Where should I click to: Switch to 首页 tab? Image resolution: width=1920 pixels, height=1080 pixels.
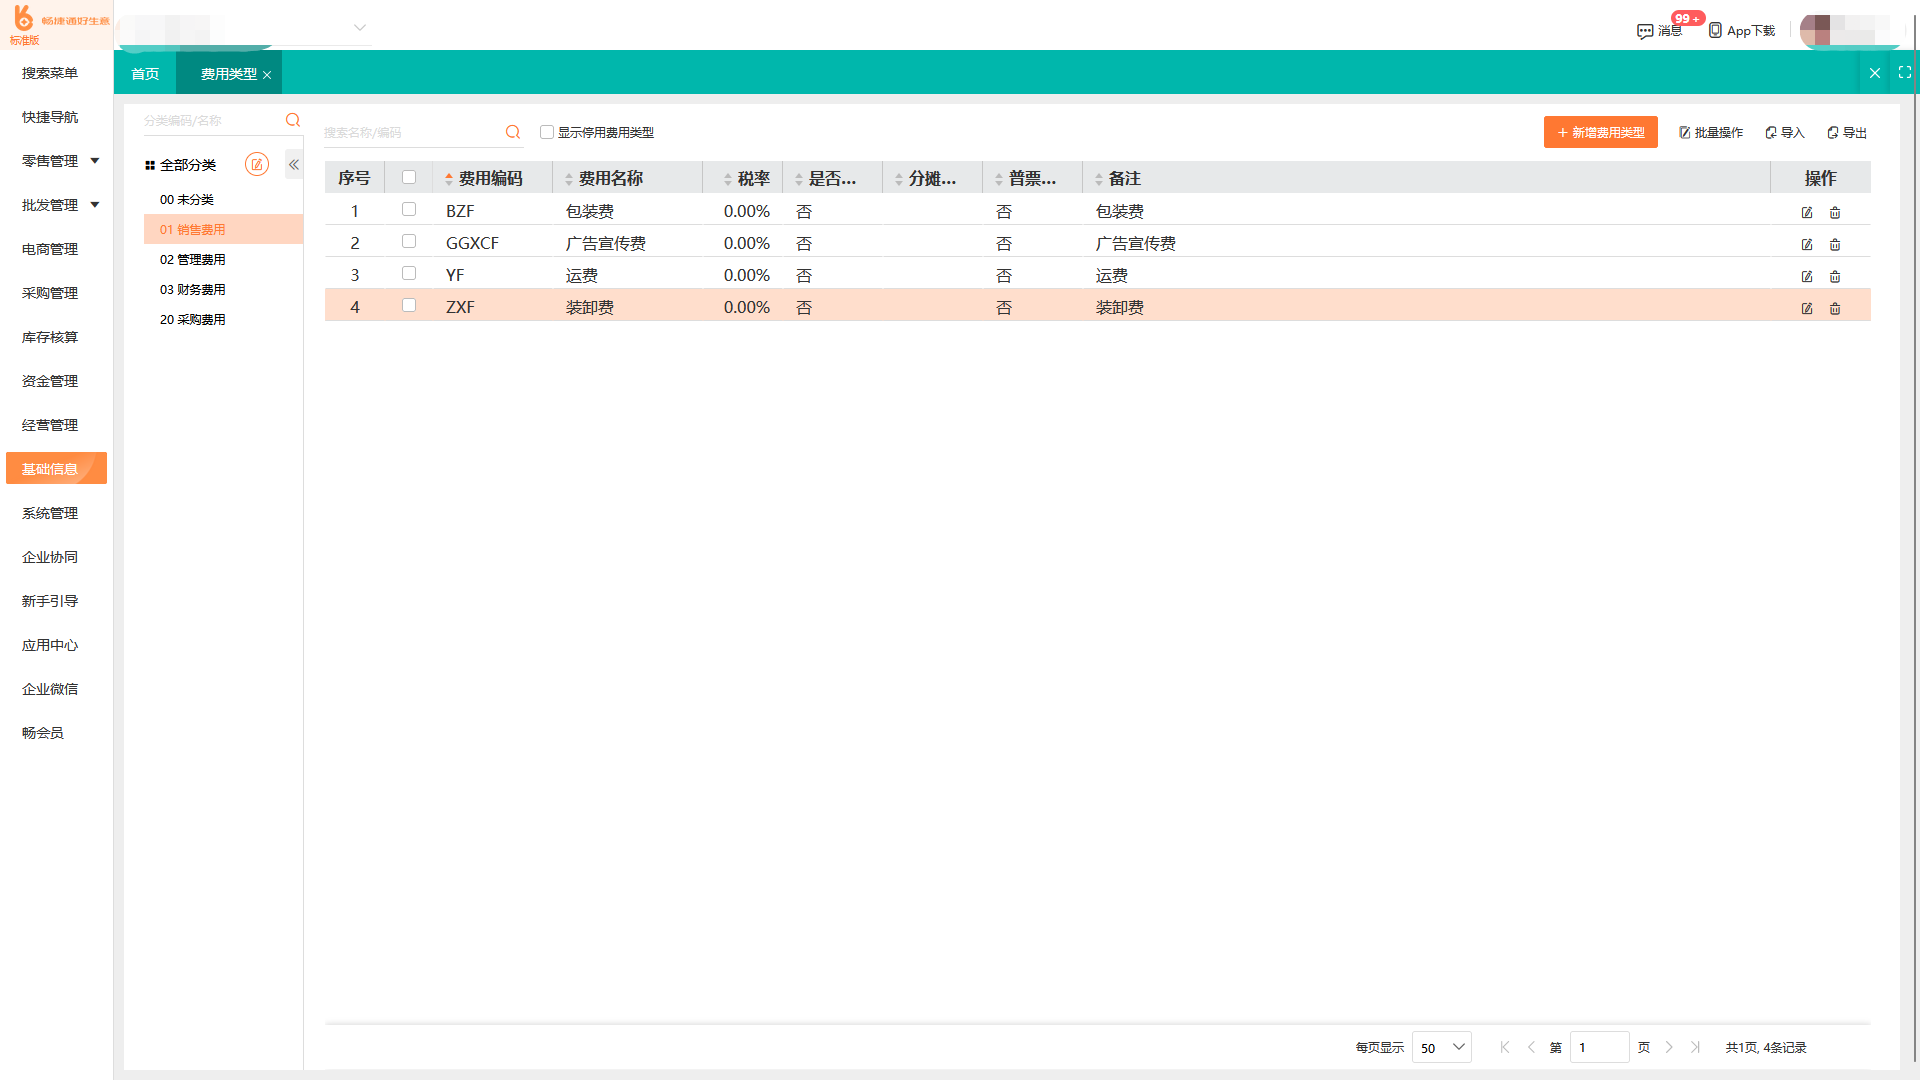145,74
